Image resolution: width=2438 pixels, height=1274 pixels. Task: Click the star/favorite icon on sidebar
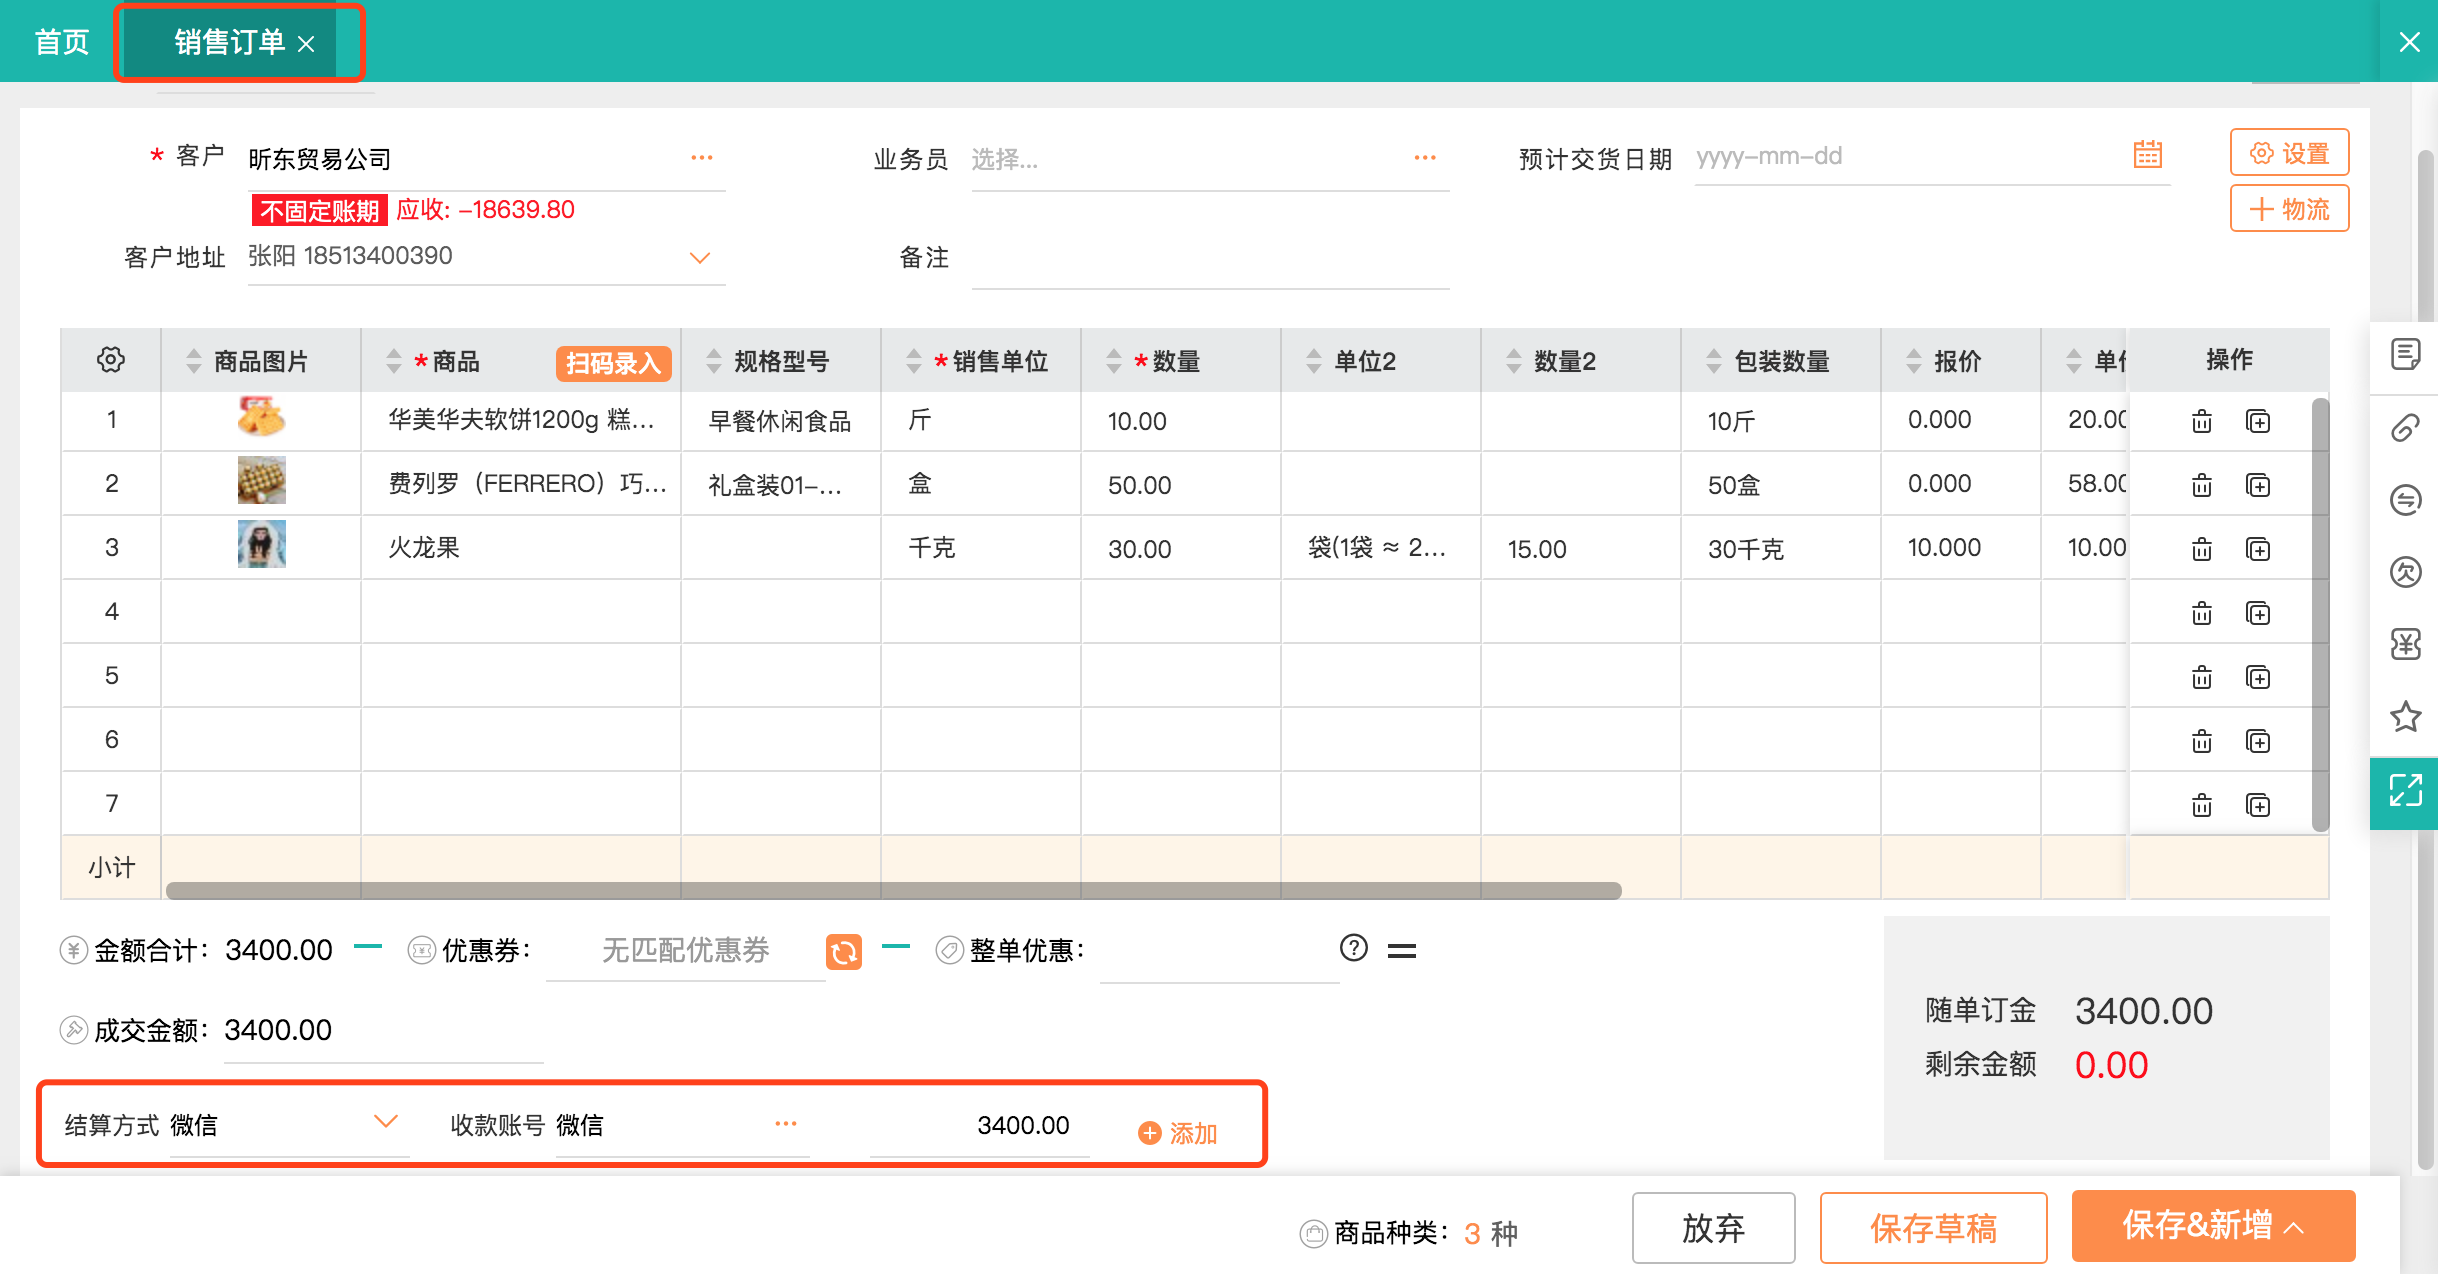[2404, 724]
